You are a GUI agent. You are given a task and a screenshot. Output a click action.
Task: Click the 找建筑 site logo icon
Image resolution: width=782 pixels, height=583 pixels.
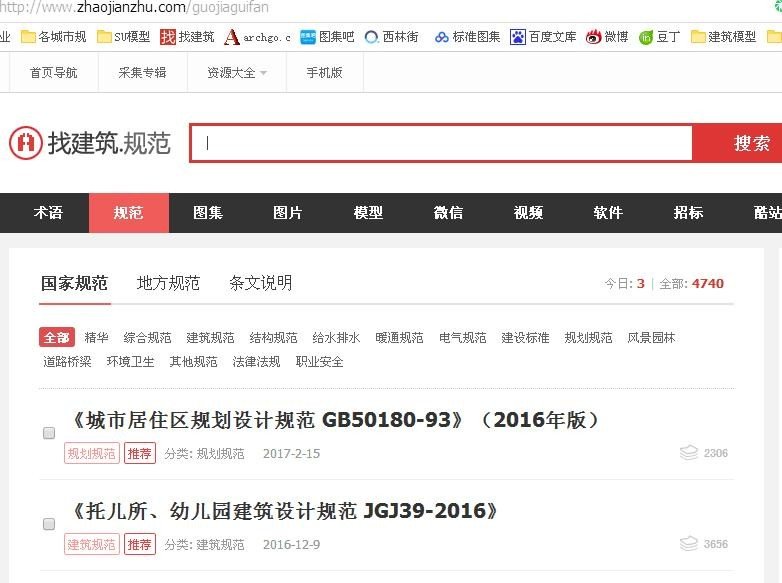25,143
